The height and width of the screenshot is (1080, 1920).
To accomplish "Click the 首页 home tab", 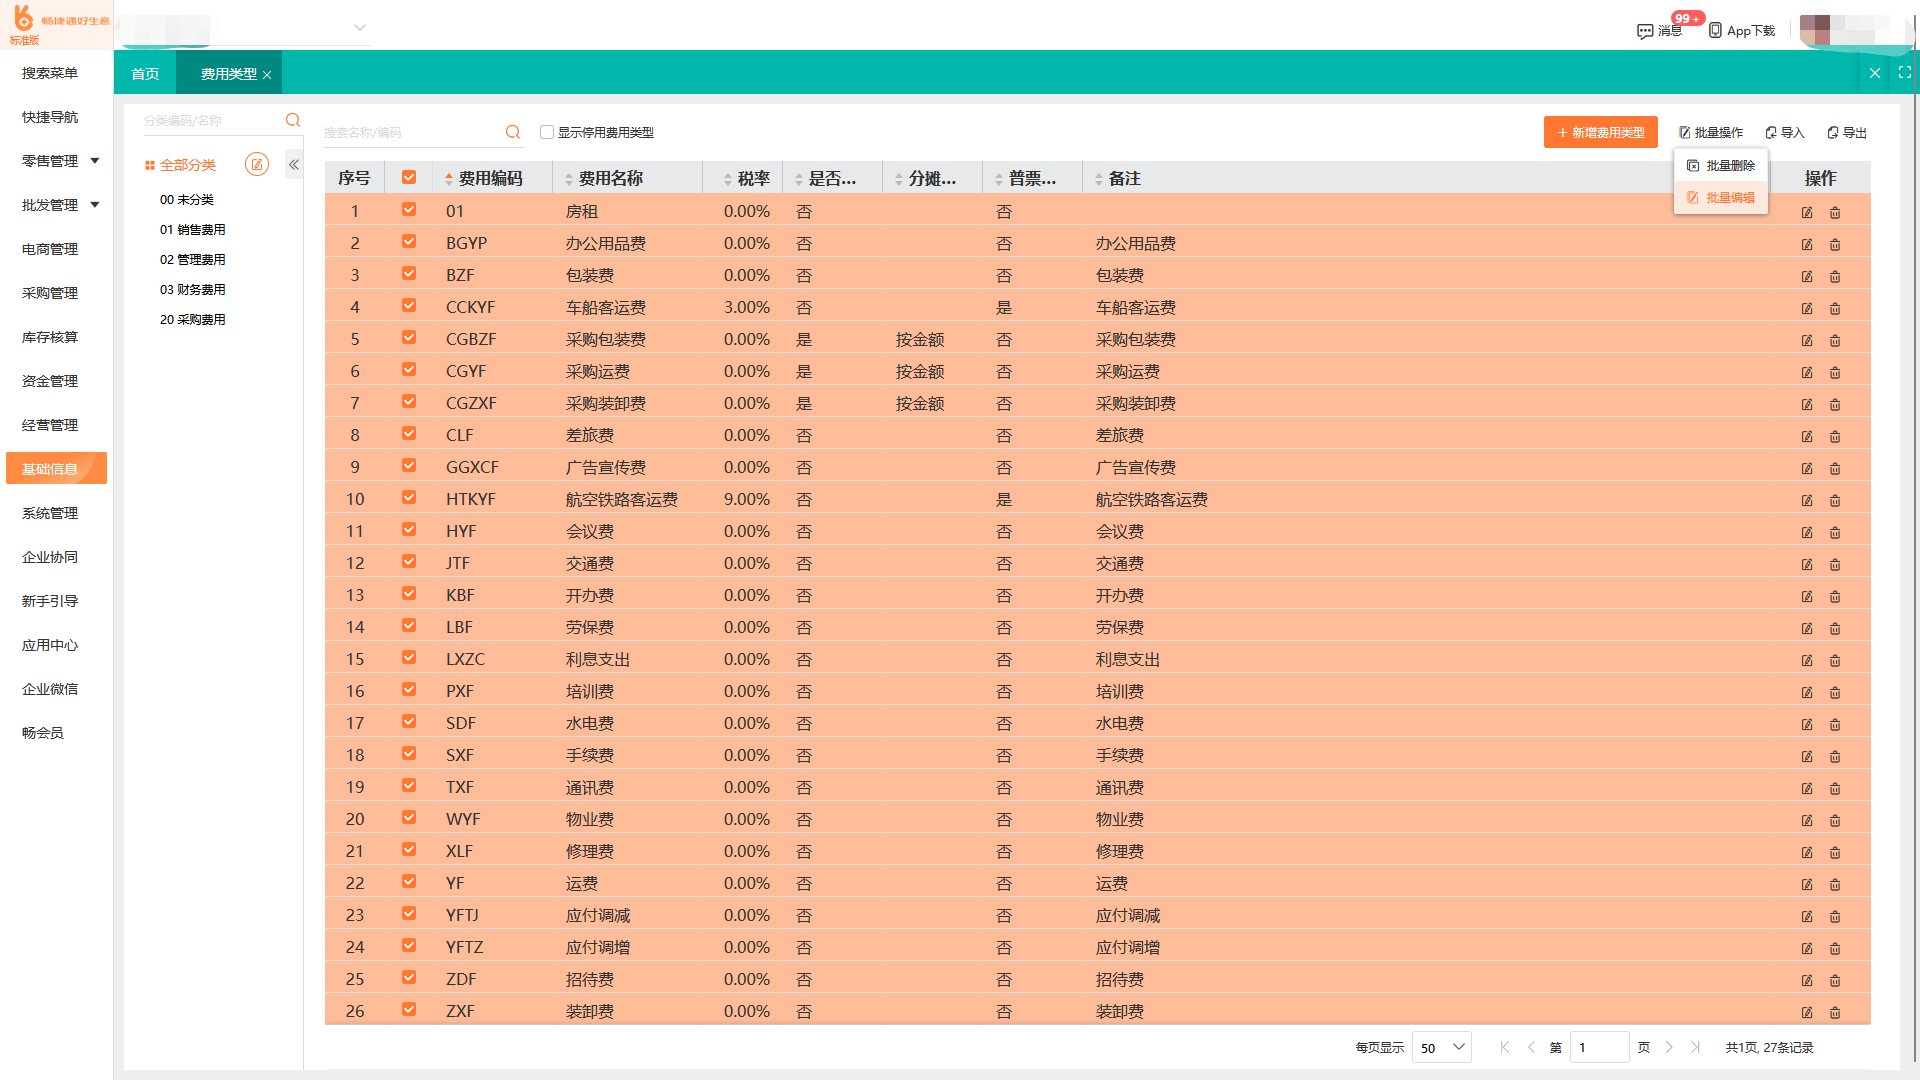I will click(x=144, y=73).
